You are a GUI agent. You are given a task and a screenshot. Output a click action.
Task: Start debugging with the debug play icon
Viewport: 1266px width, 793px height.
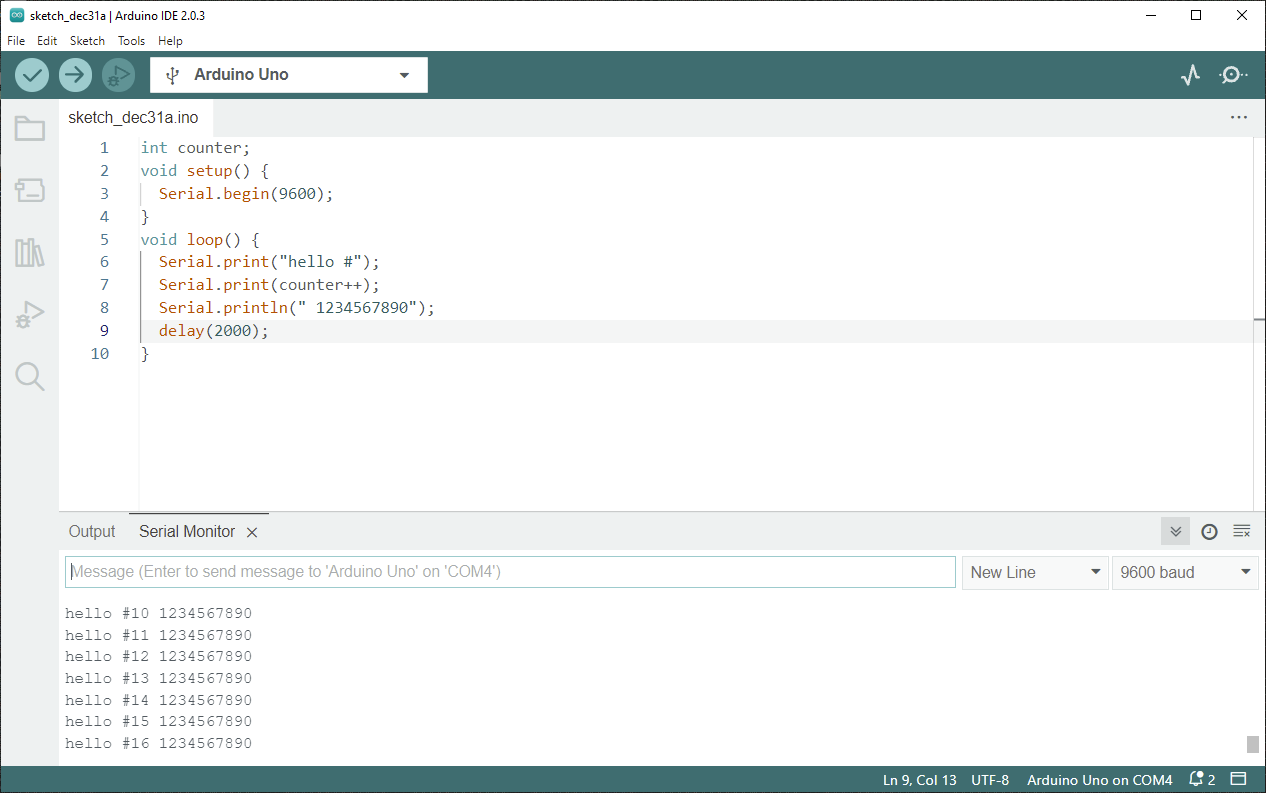(x=118, y=75)
